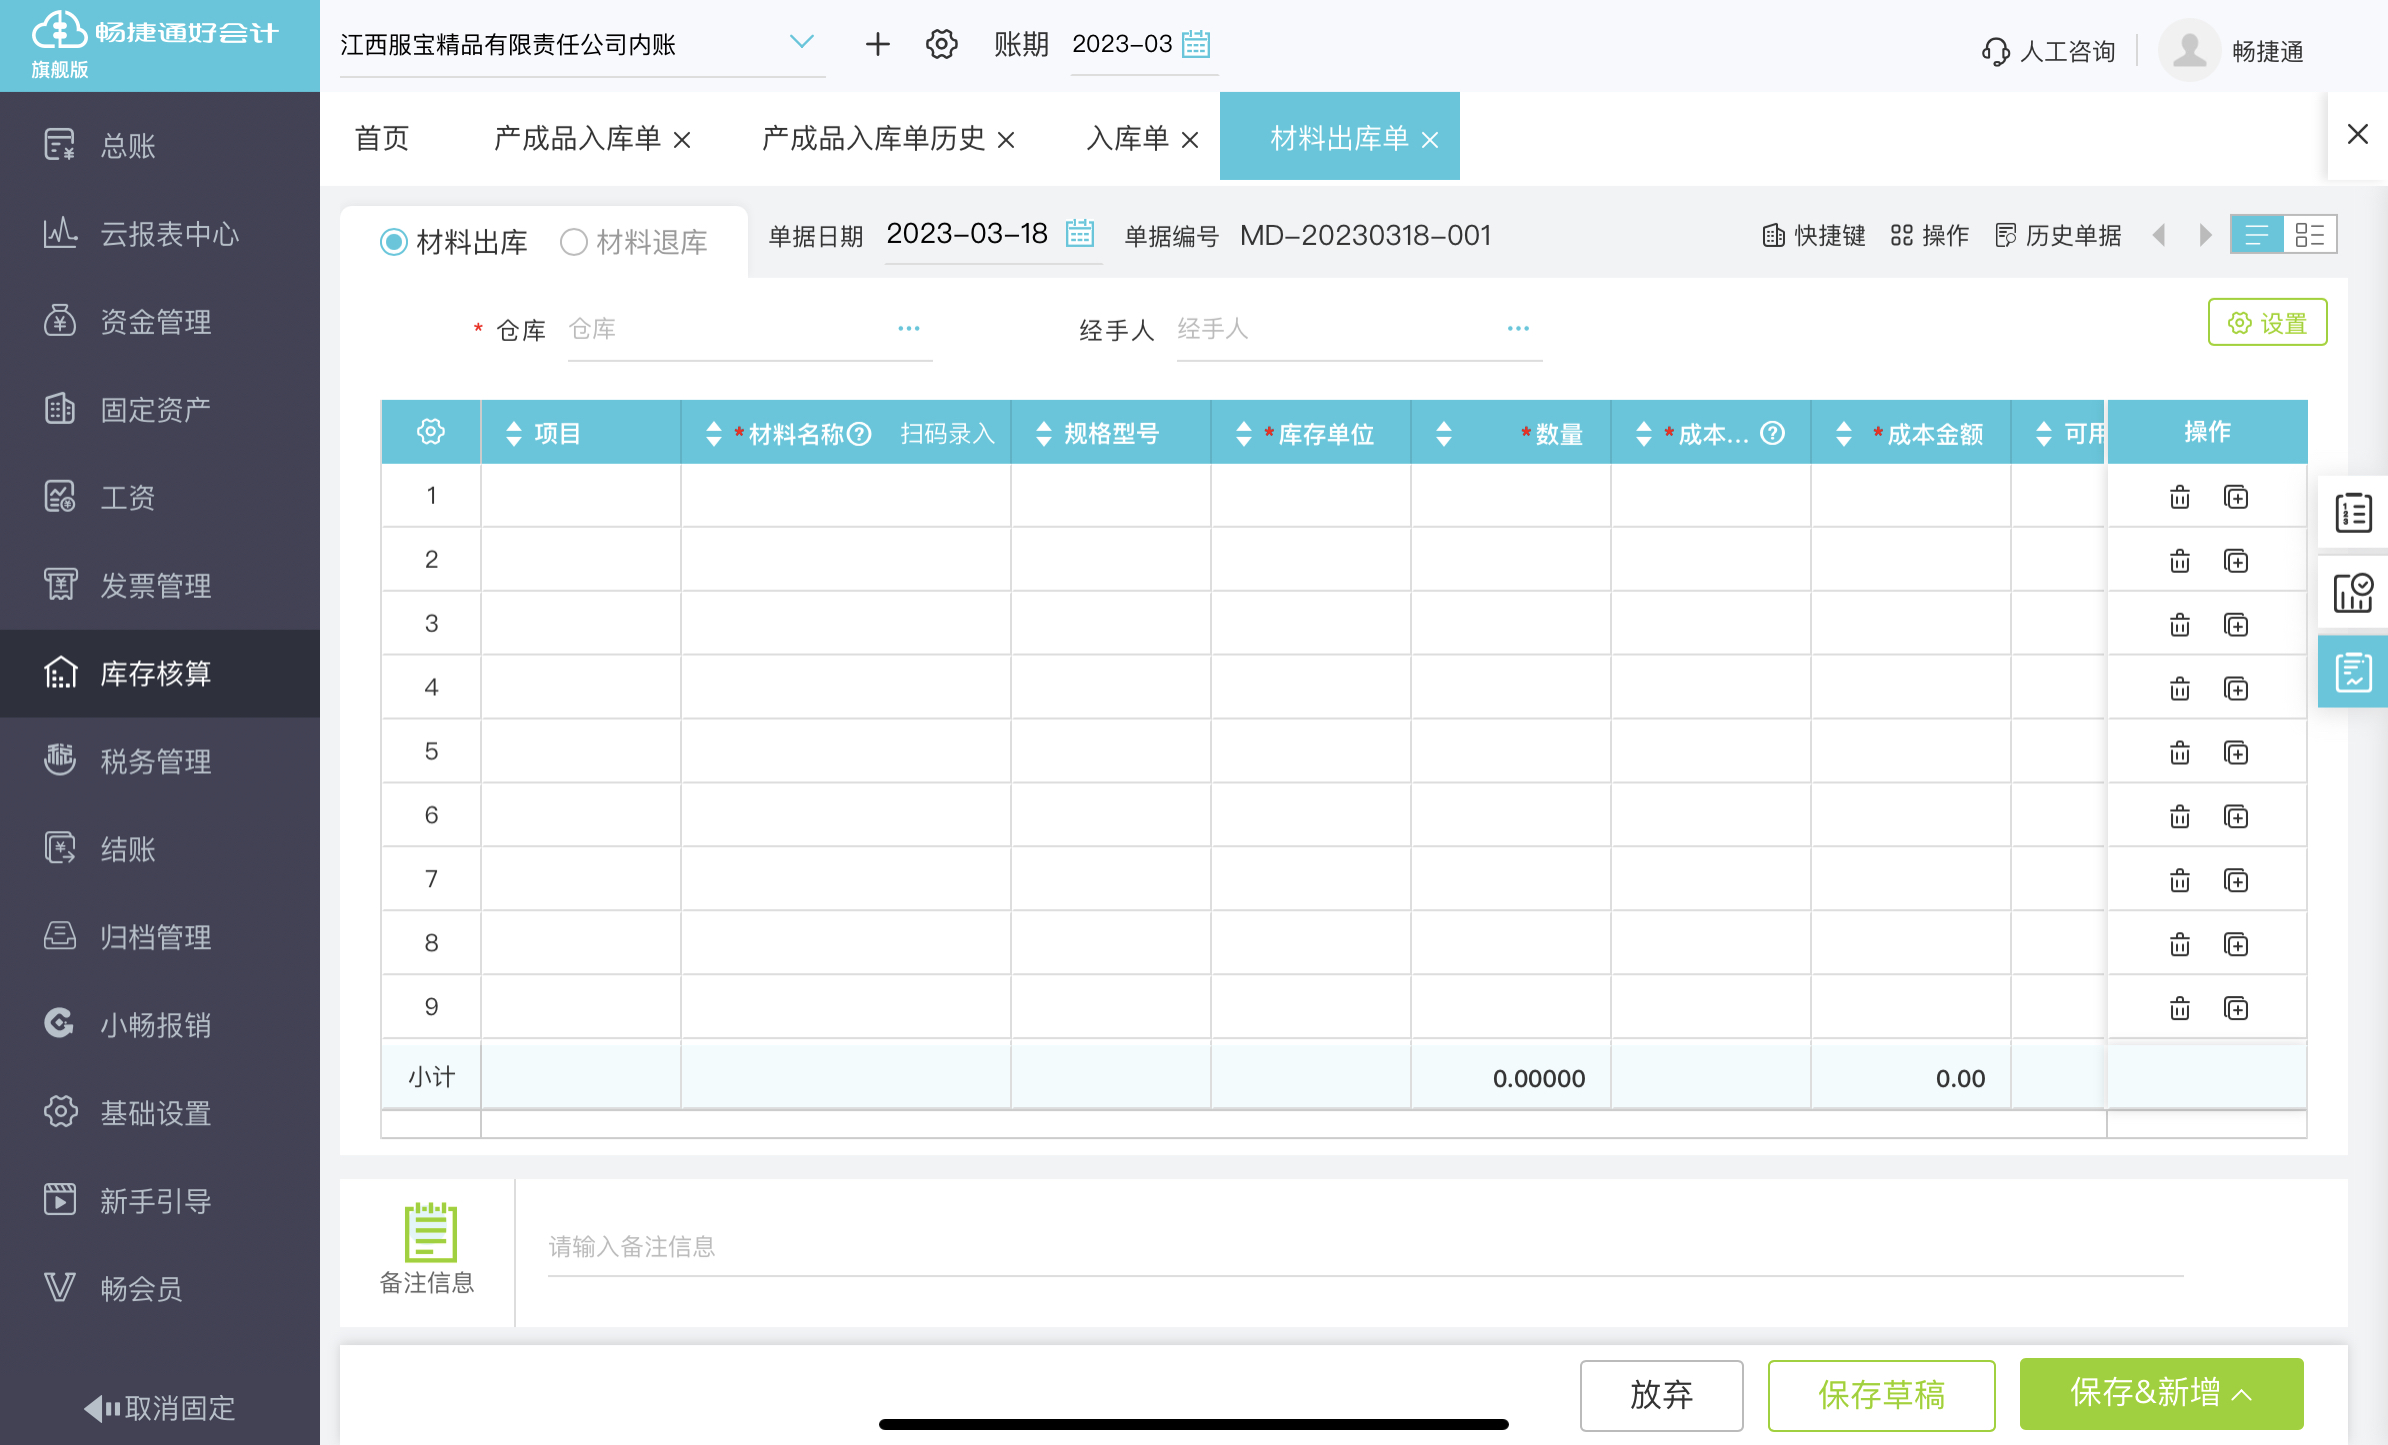
Task: Click the 备注信息 notes input field
Action: [1414, 1244]
